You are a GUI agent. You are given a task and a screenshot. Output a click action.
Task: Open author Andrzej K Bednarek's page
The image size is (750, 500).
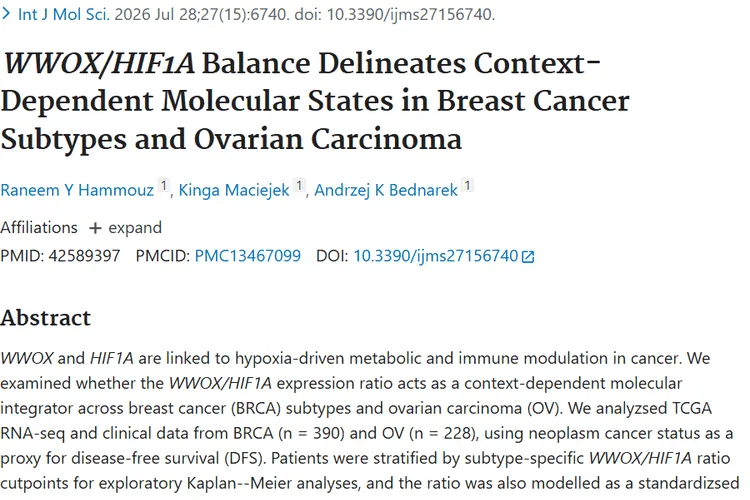(386, 190)
